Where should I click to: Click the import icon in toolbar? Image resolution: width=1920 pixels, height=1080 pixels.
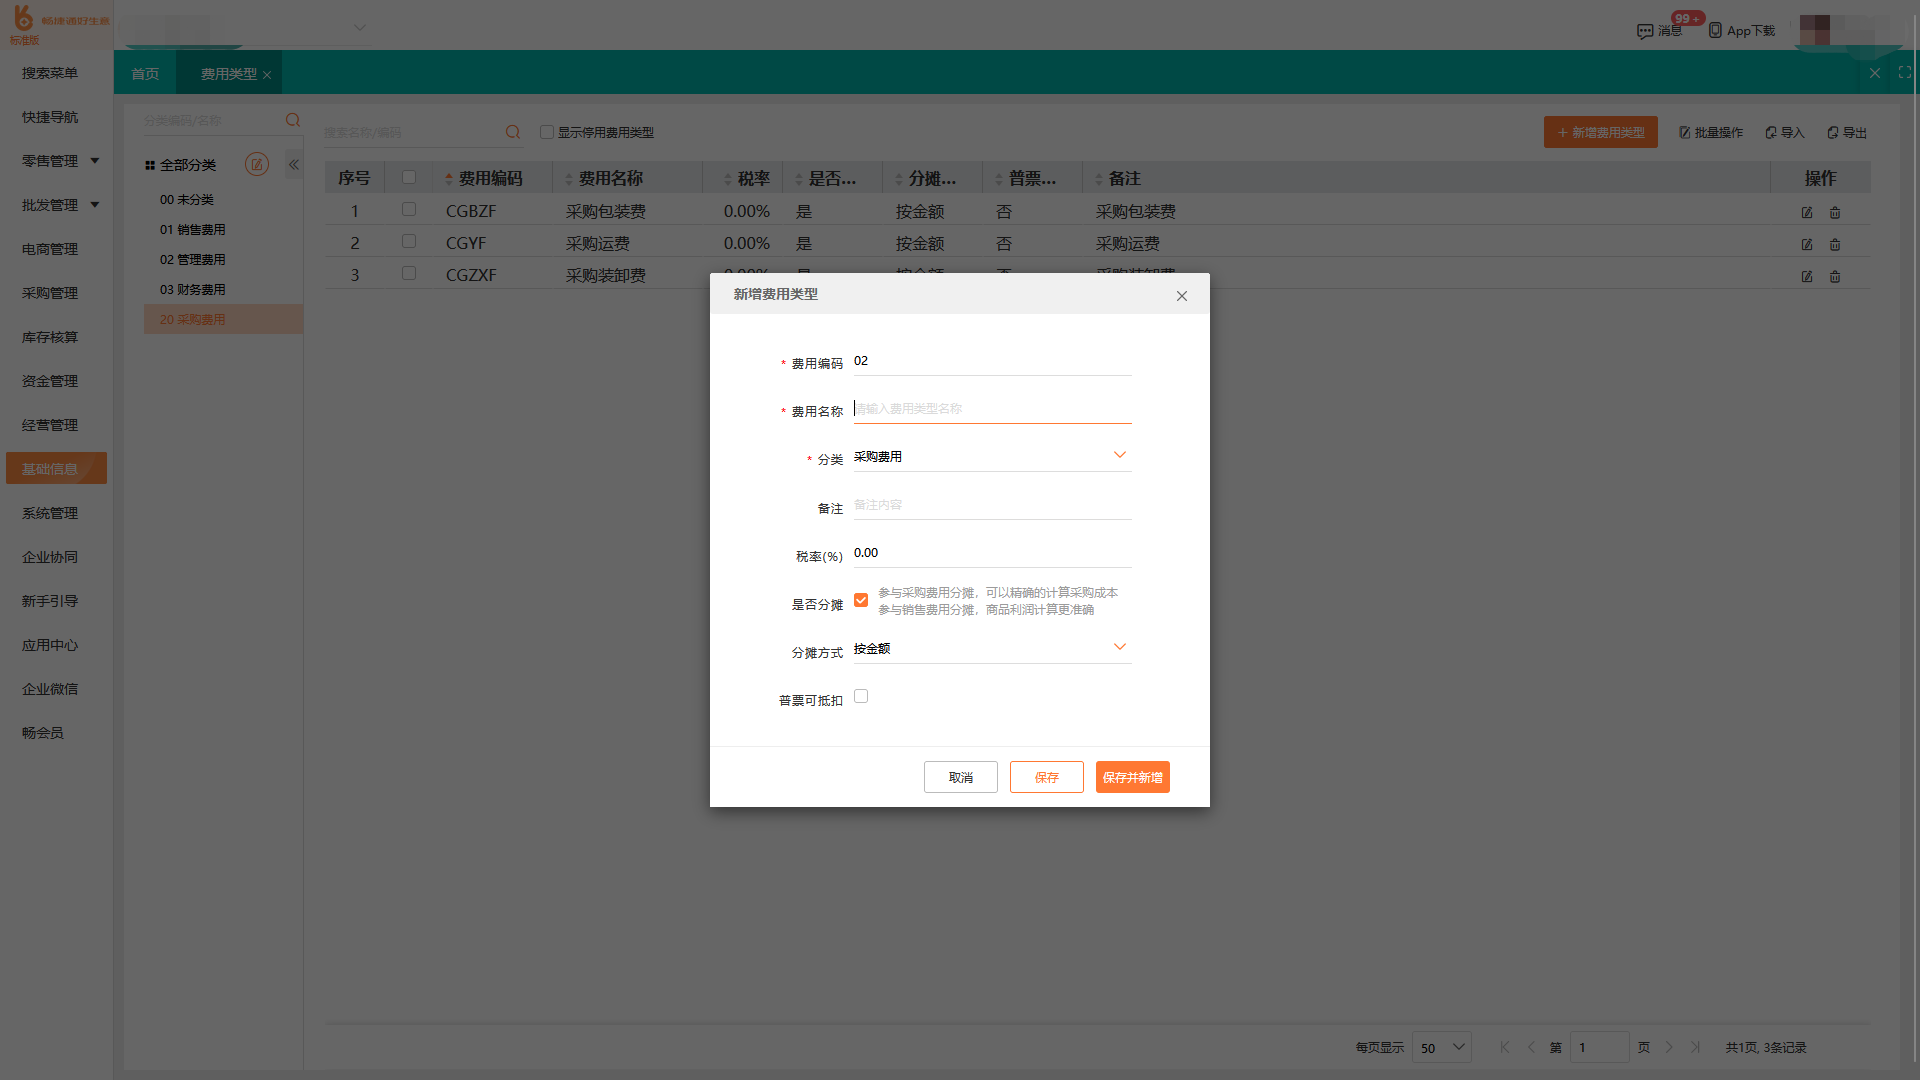click(x=1787, y=131)
